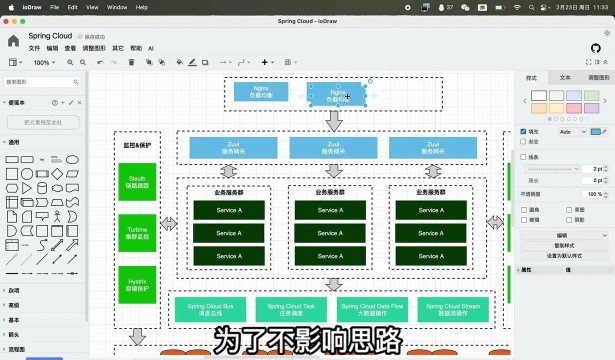Click the line color pencil icon
The image size is (615, 360).
click(192, 62)
